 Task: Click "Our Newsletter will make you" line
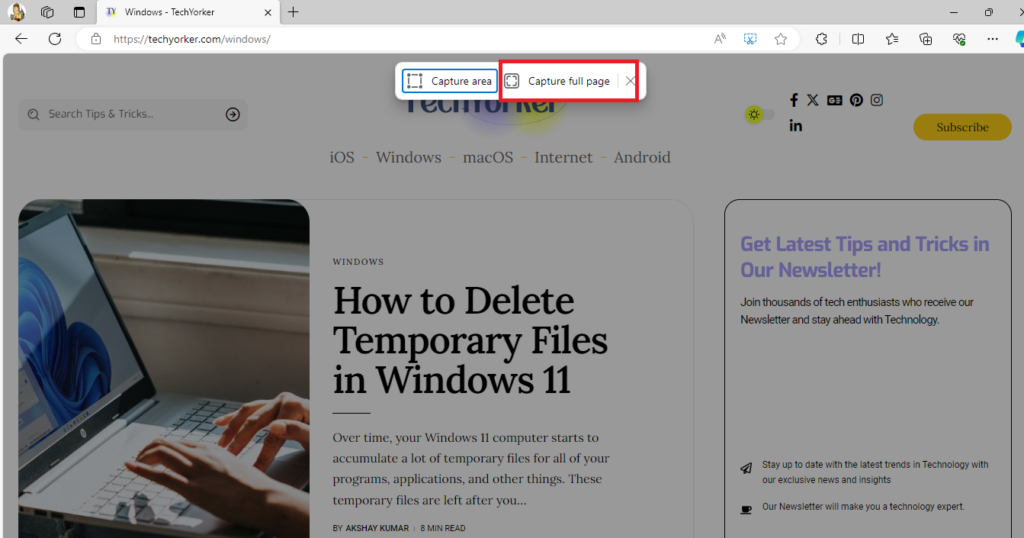(863, 507)
